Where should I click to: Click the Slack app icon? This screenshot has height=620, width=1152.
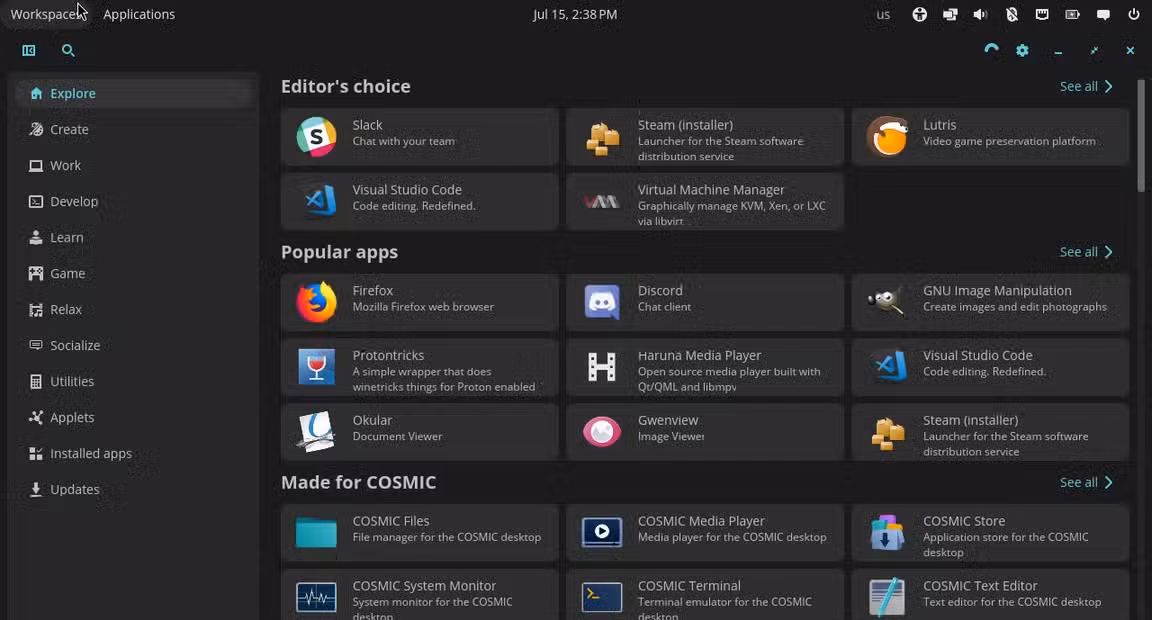pos(317,137)
